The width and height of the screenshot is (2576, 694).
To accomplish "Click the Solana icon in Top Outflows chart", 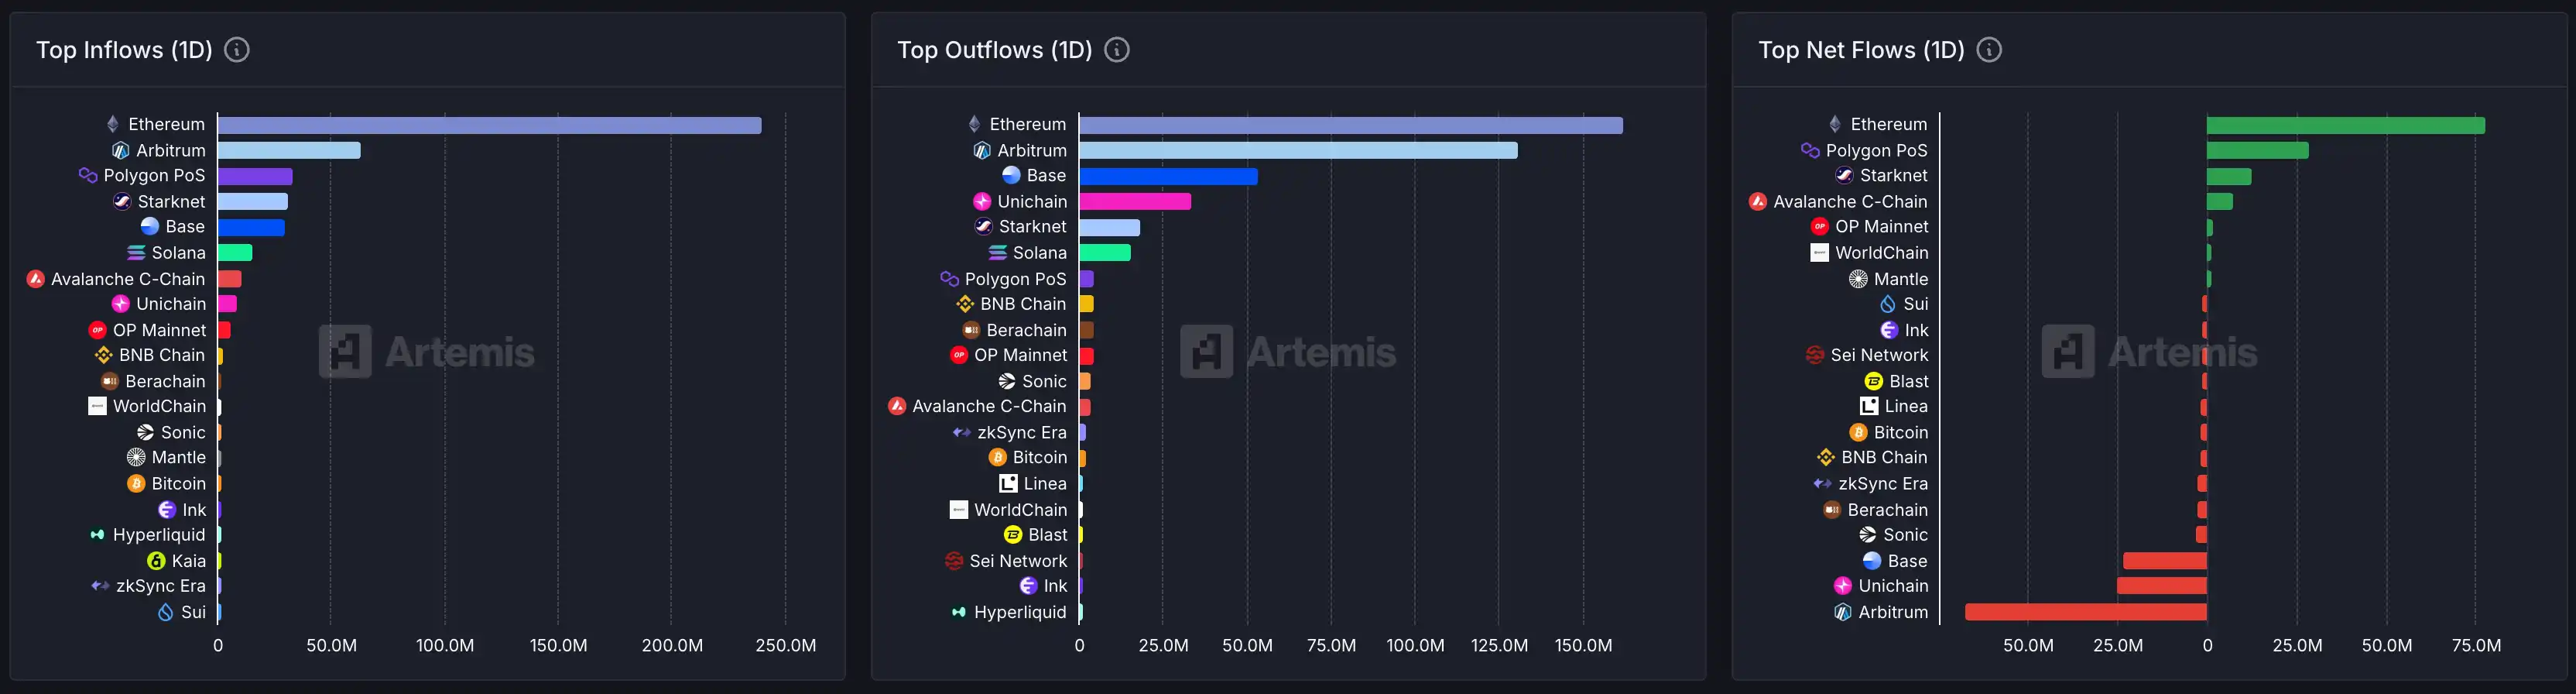I will 997,253.
